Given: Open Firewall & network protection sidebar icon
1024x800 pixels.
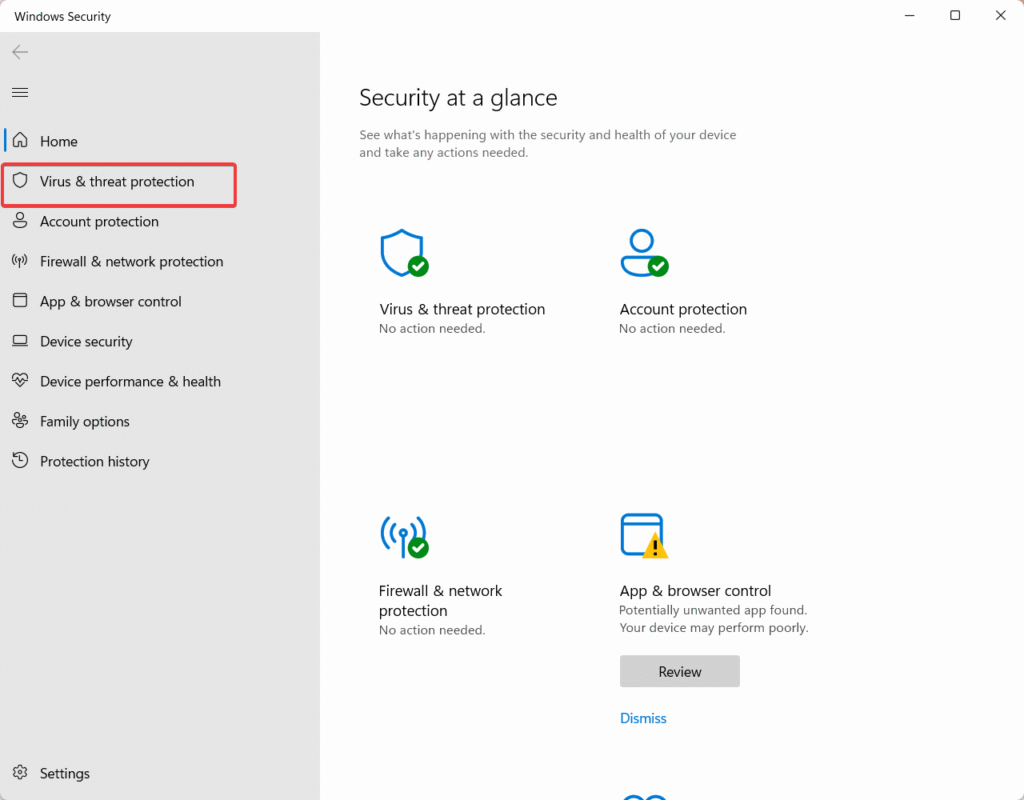Looking at the screenshot, I should (x=20, y=262).
